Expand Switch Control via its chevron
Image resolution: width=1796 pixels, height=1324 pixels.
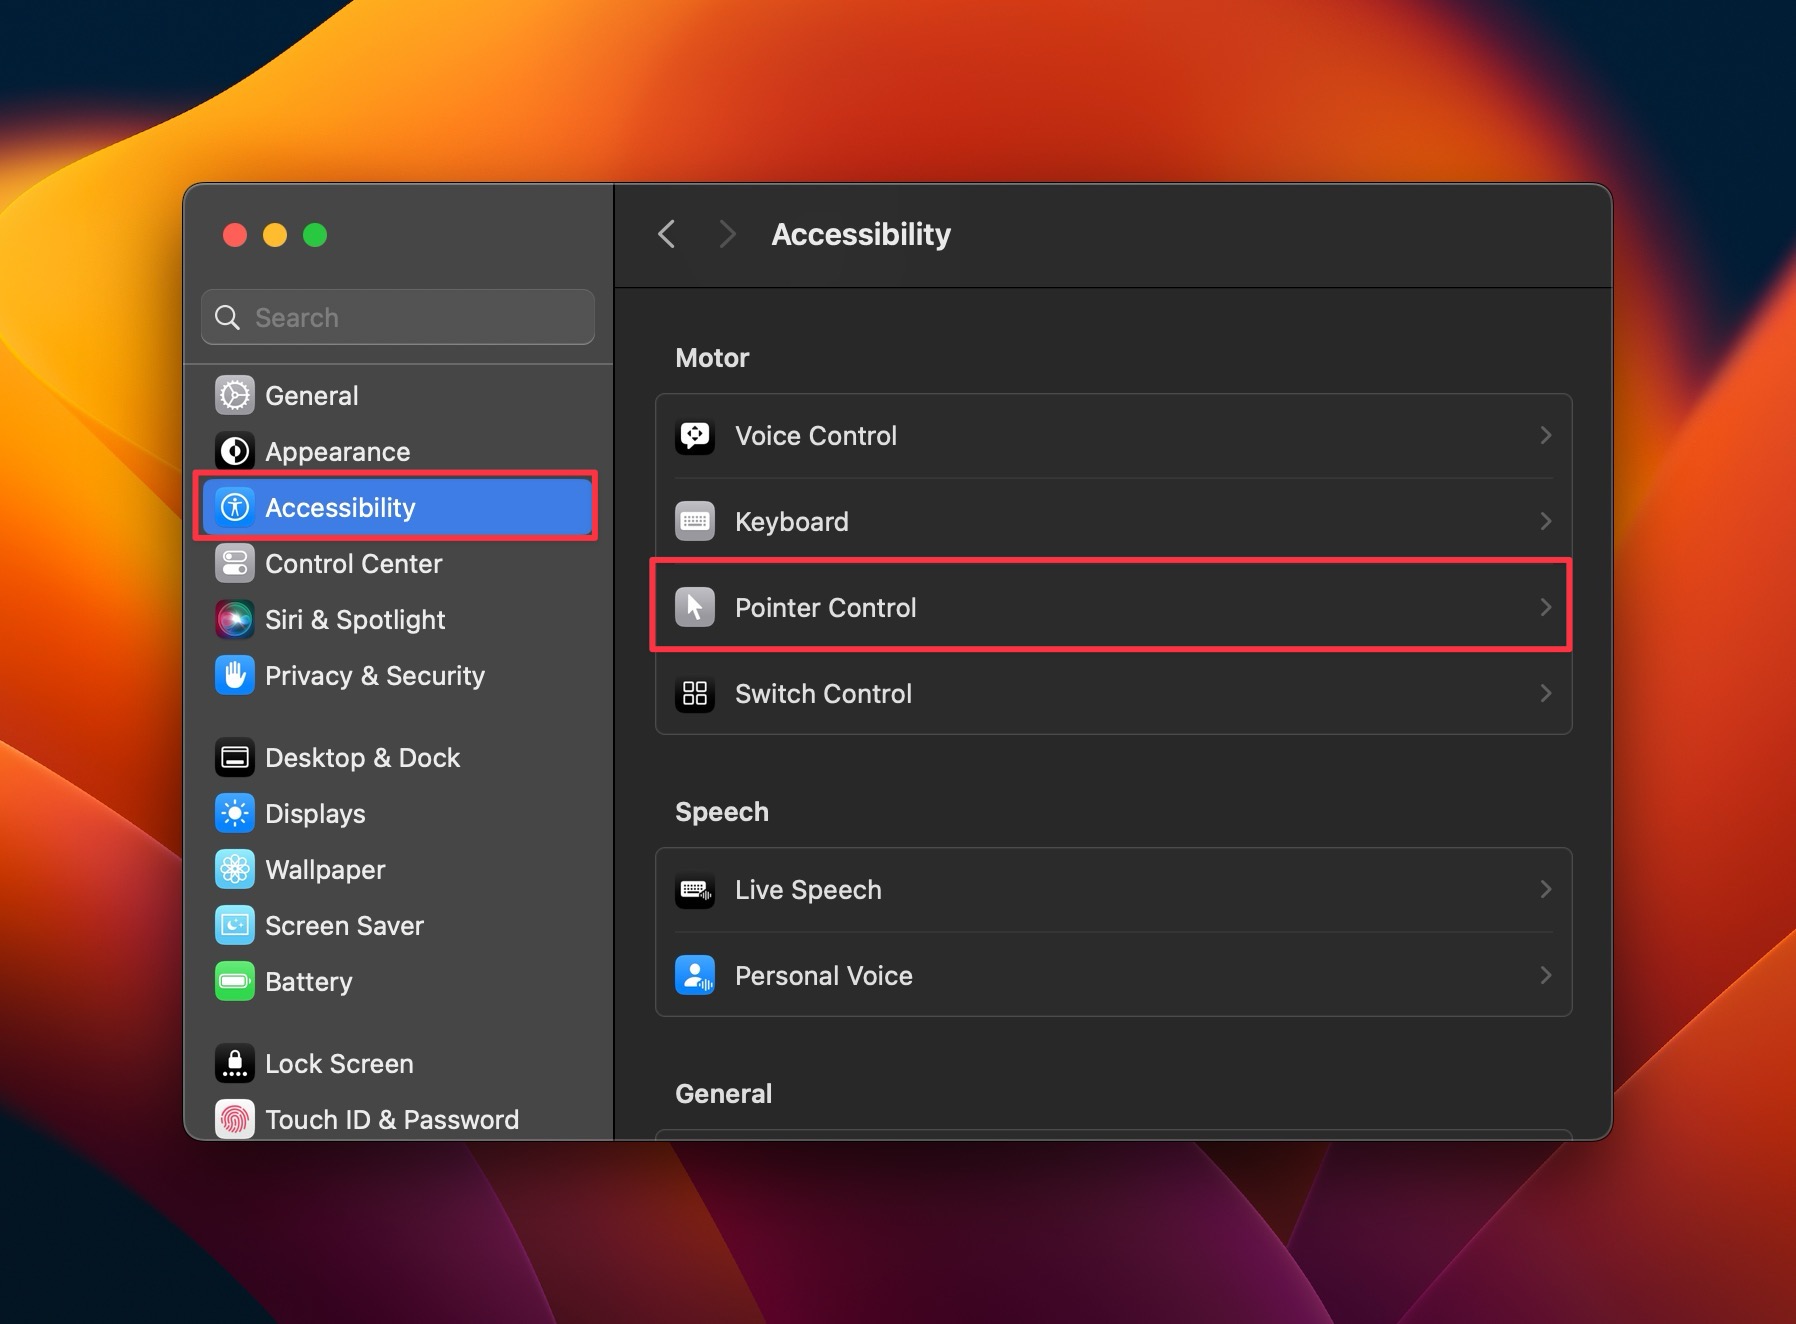coord(1545,693)
